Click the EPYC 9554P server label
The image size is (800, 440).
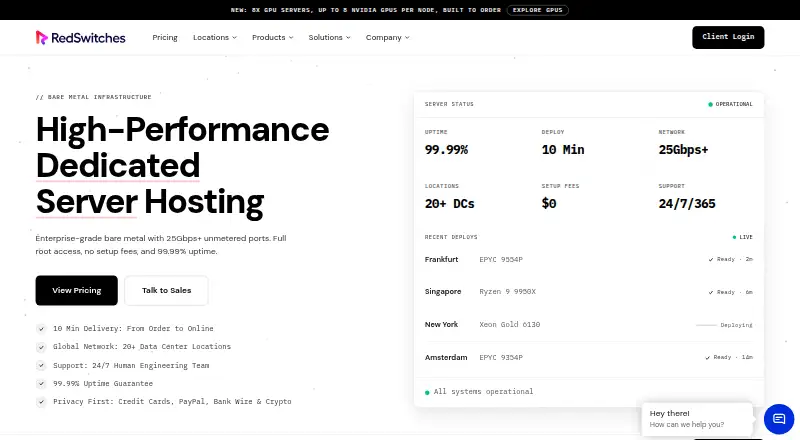tap(501, 259)
